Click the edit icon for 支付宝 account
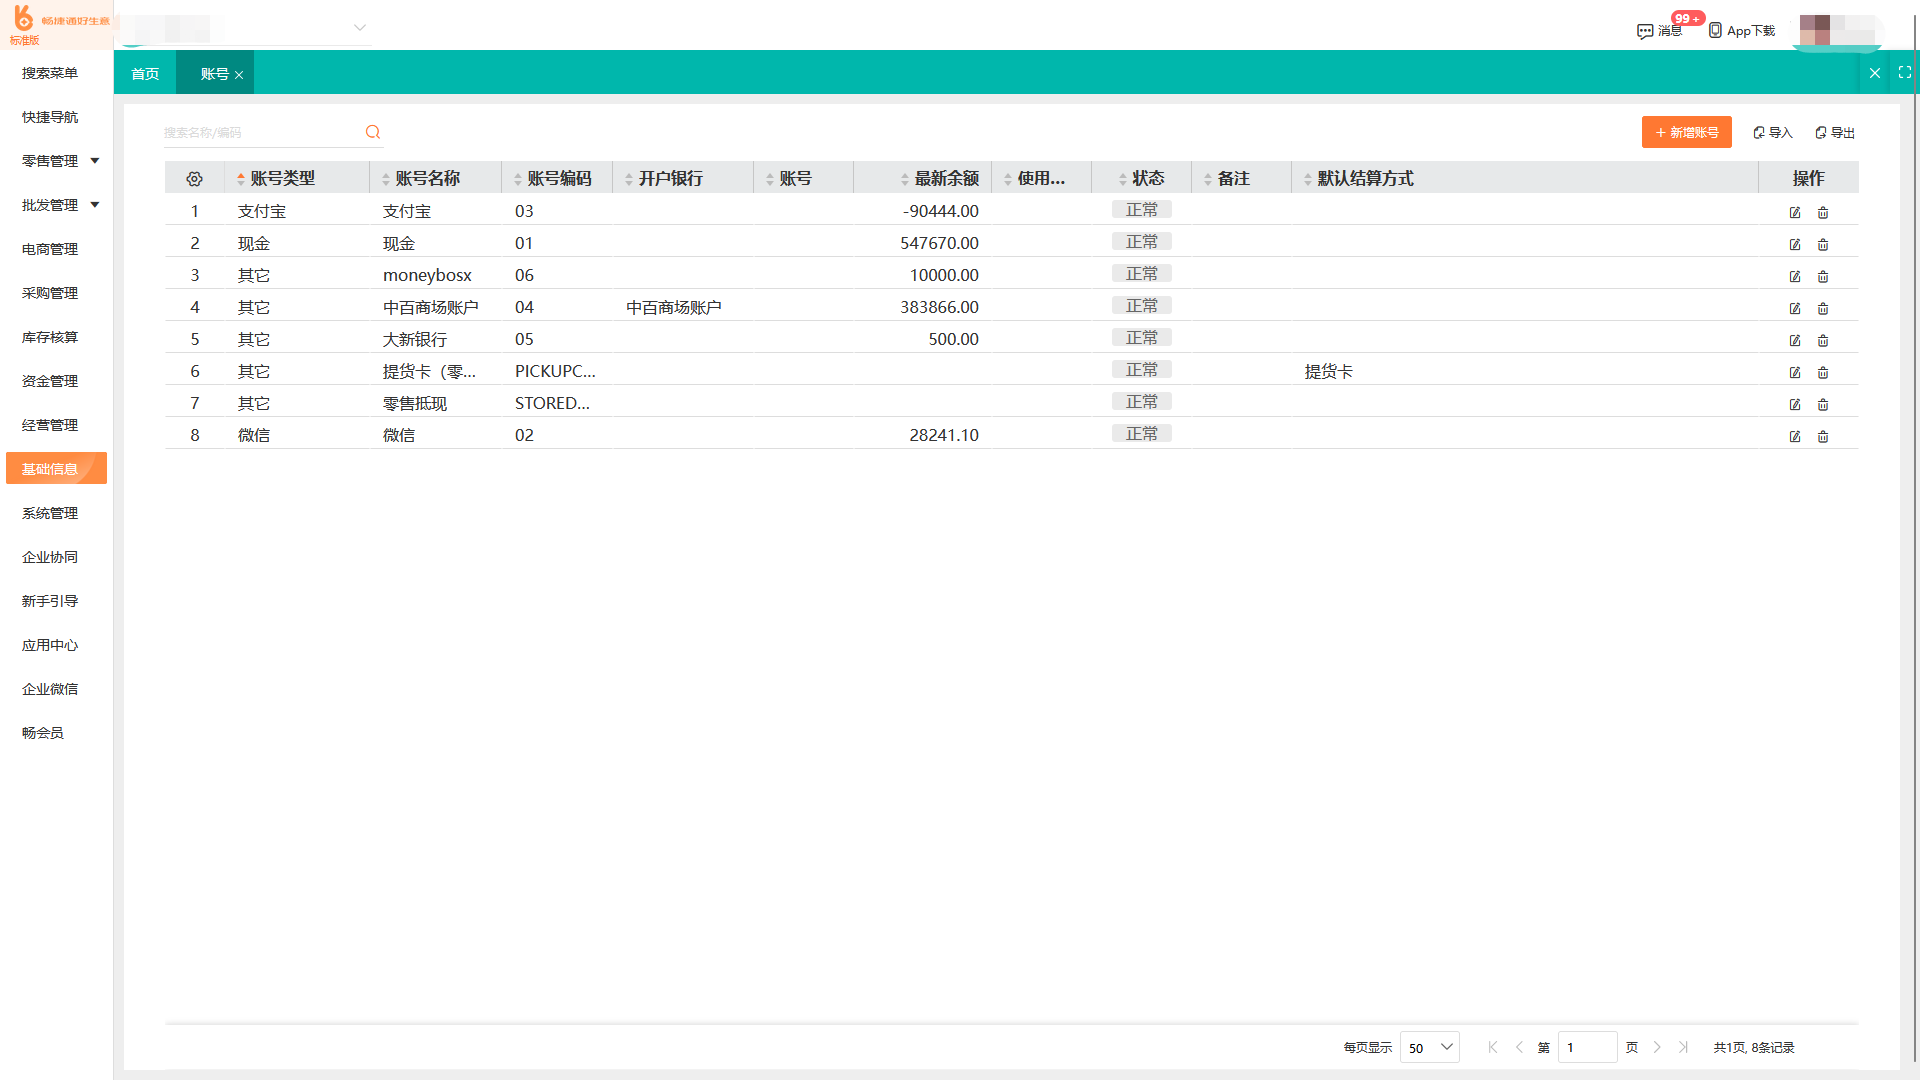The height and width of the screenshot is (1080, 1920). click(x=1795, y=211)
